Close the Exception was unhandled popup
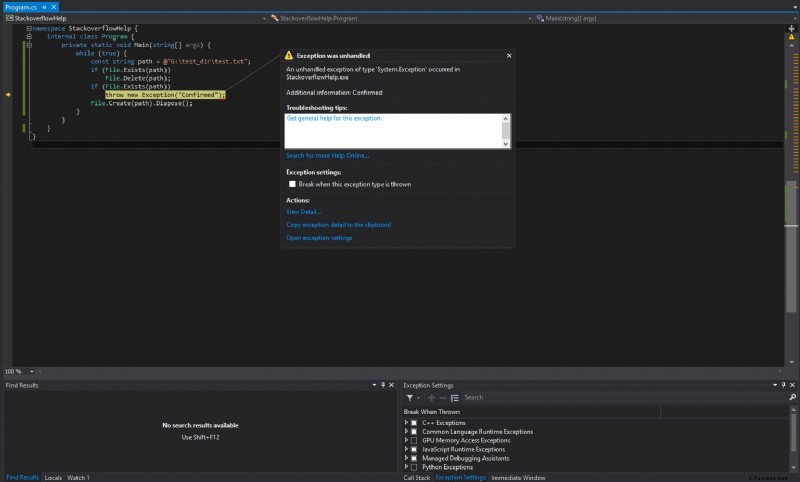Viewport: 800px width, 482px height. [x=509, y=56]
